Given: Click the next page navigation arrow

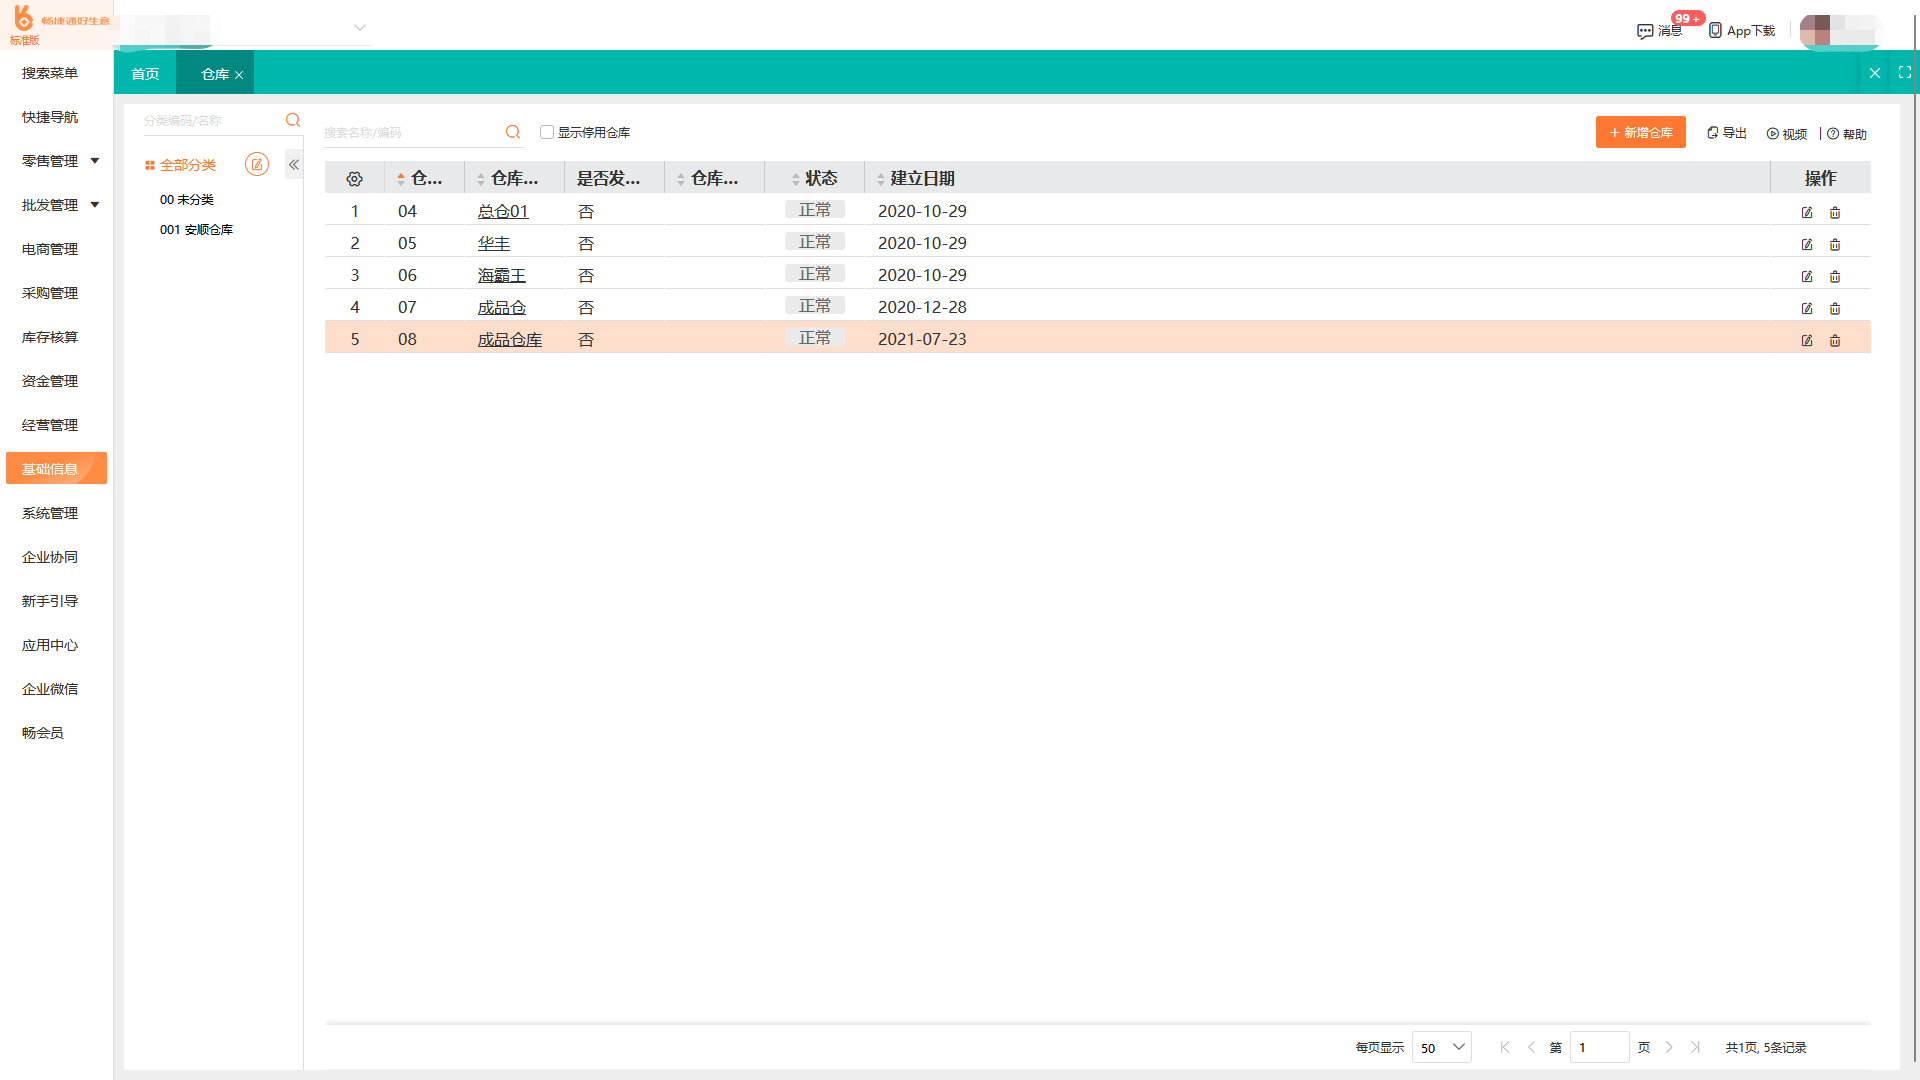Looking at the screenshot, I should point(1667,1047).
